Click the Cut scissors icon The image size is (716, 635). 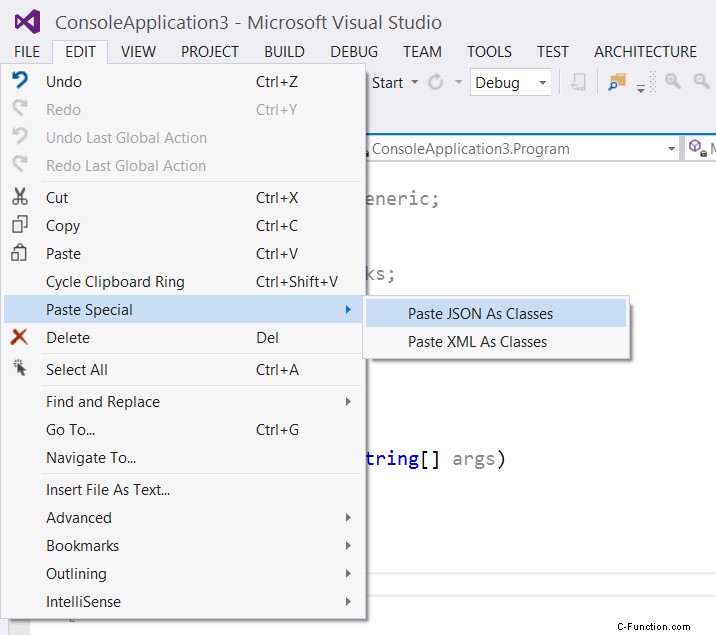[20, 197]
